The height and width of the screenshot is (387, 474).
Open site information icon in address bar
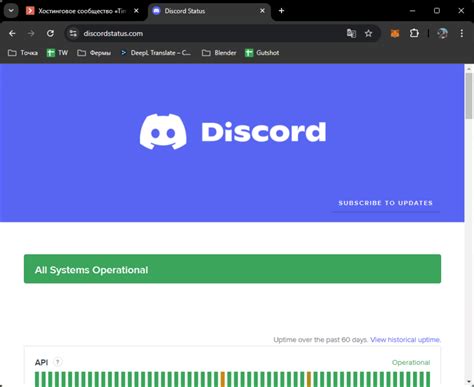(x=73, y=33)
